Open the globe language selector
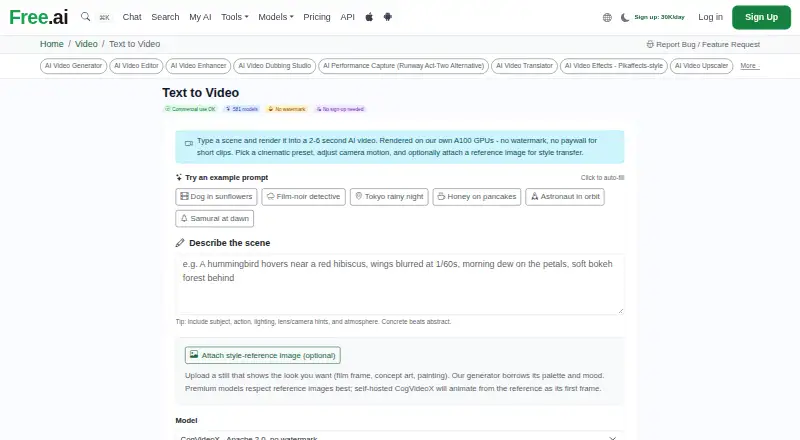Viewport: 800px width, 440px height. click(607, 17)
